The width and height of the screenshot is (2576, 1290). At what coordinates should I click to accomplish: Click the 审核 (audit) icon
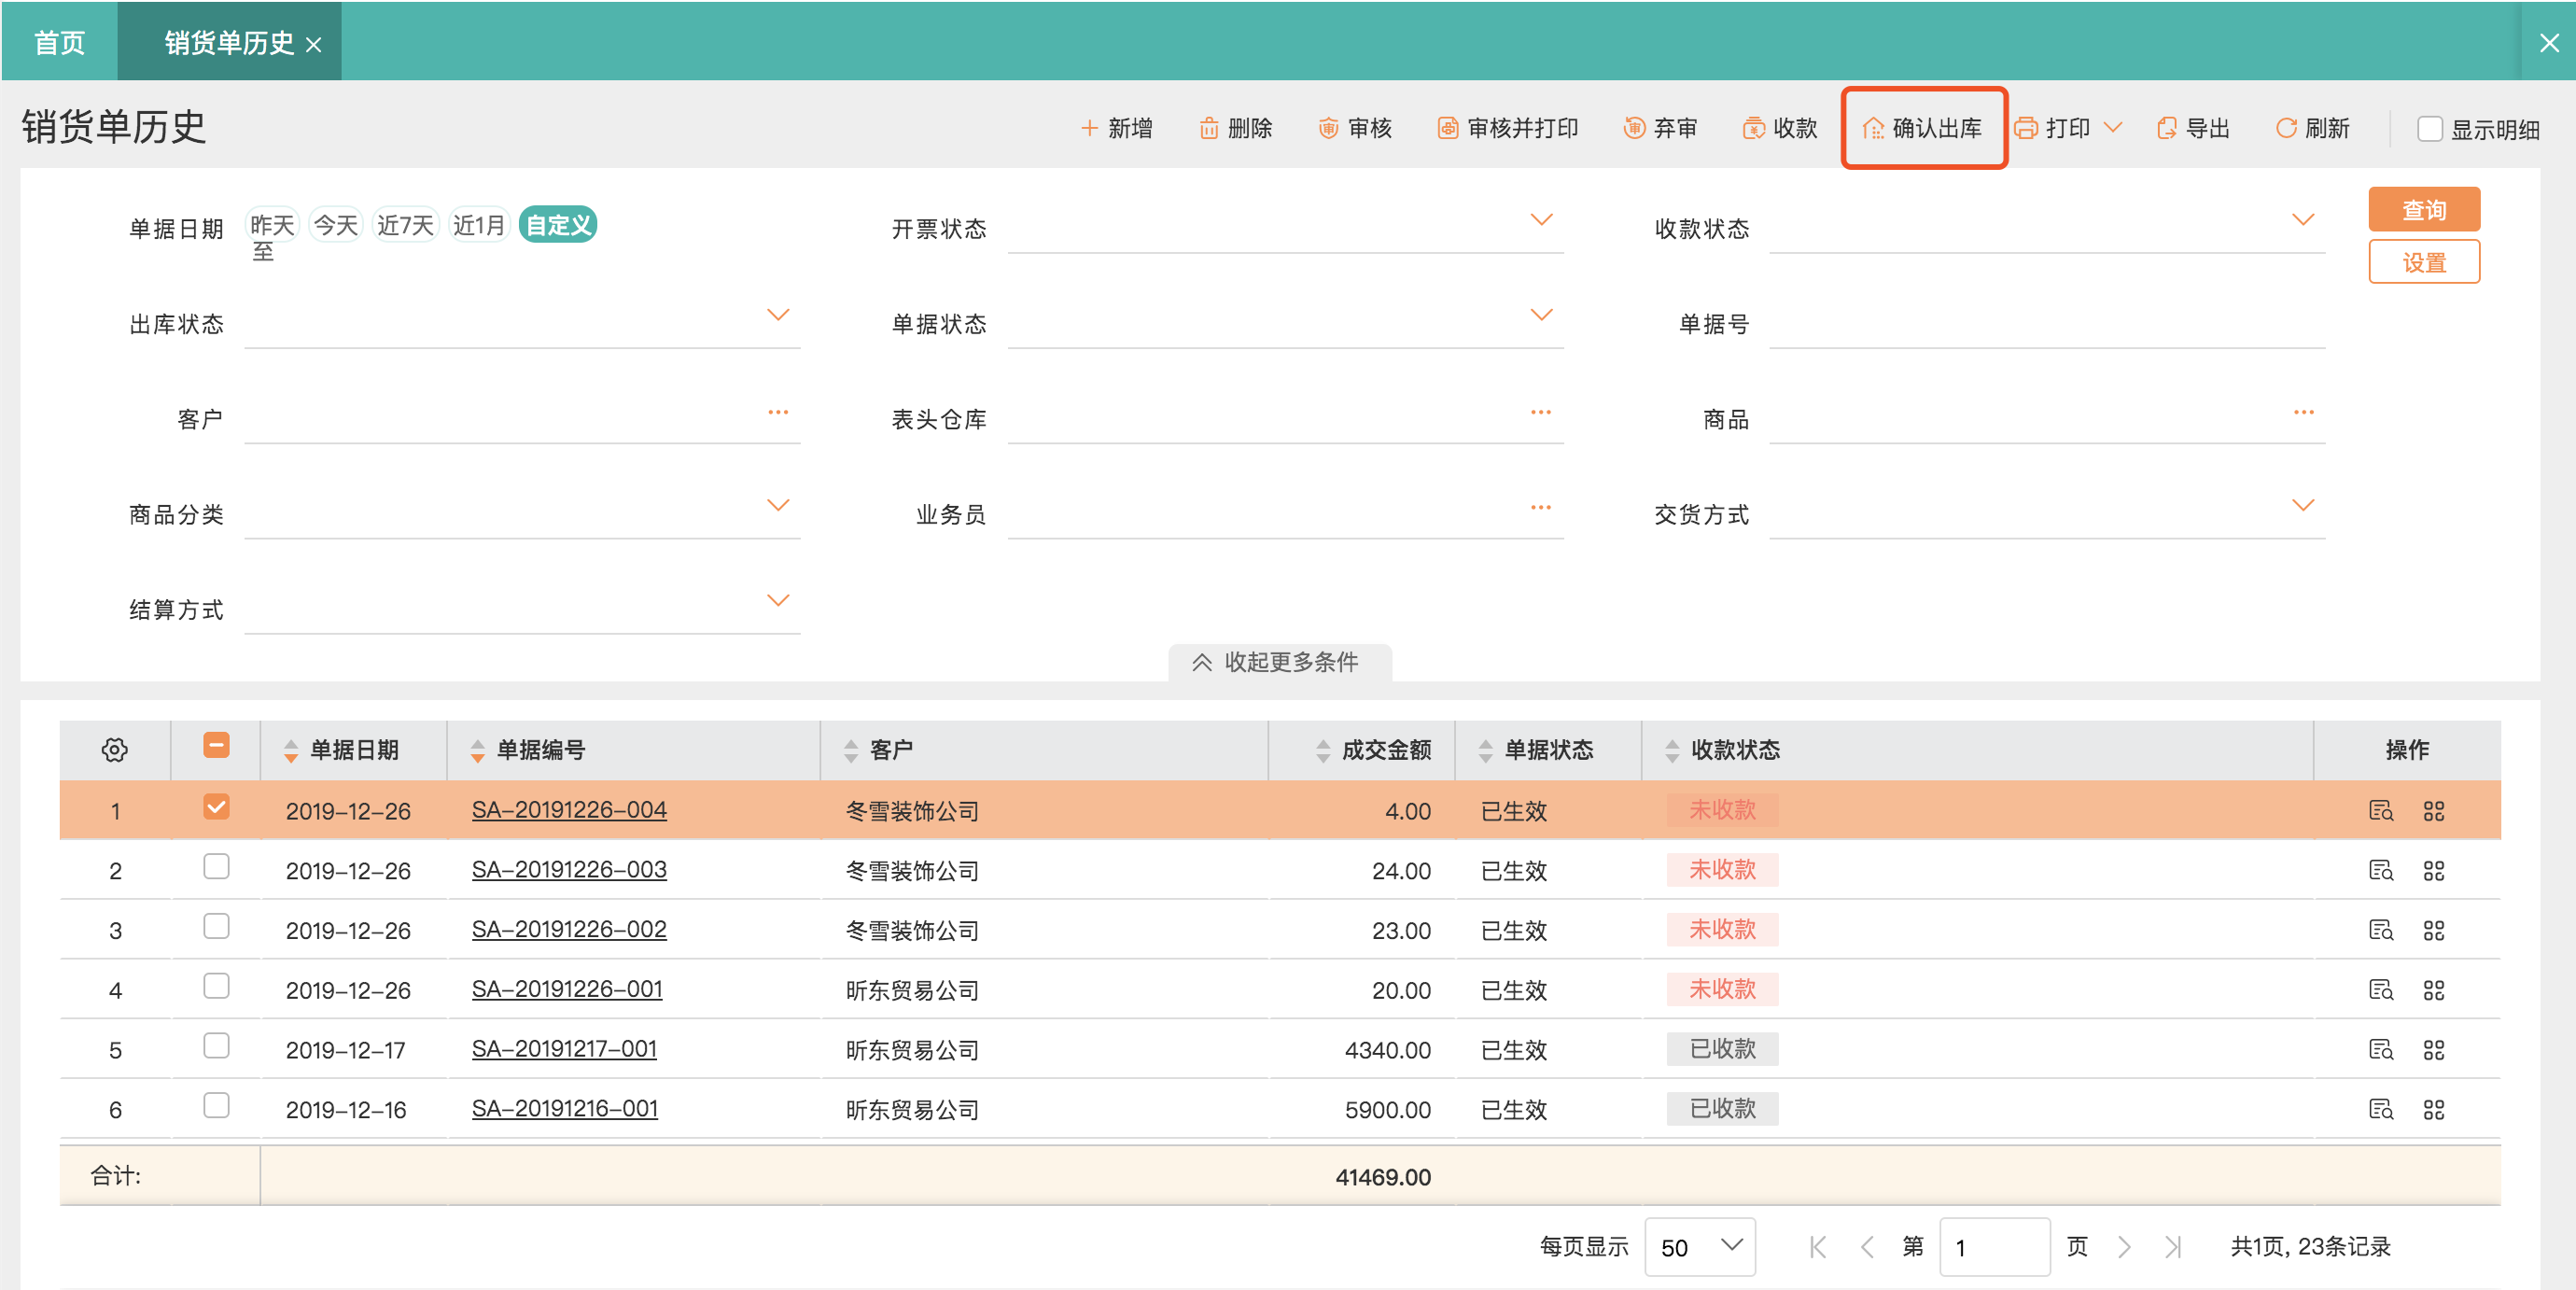[x=1359, y=130]
